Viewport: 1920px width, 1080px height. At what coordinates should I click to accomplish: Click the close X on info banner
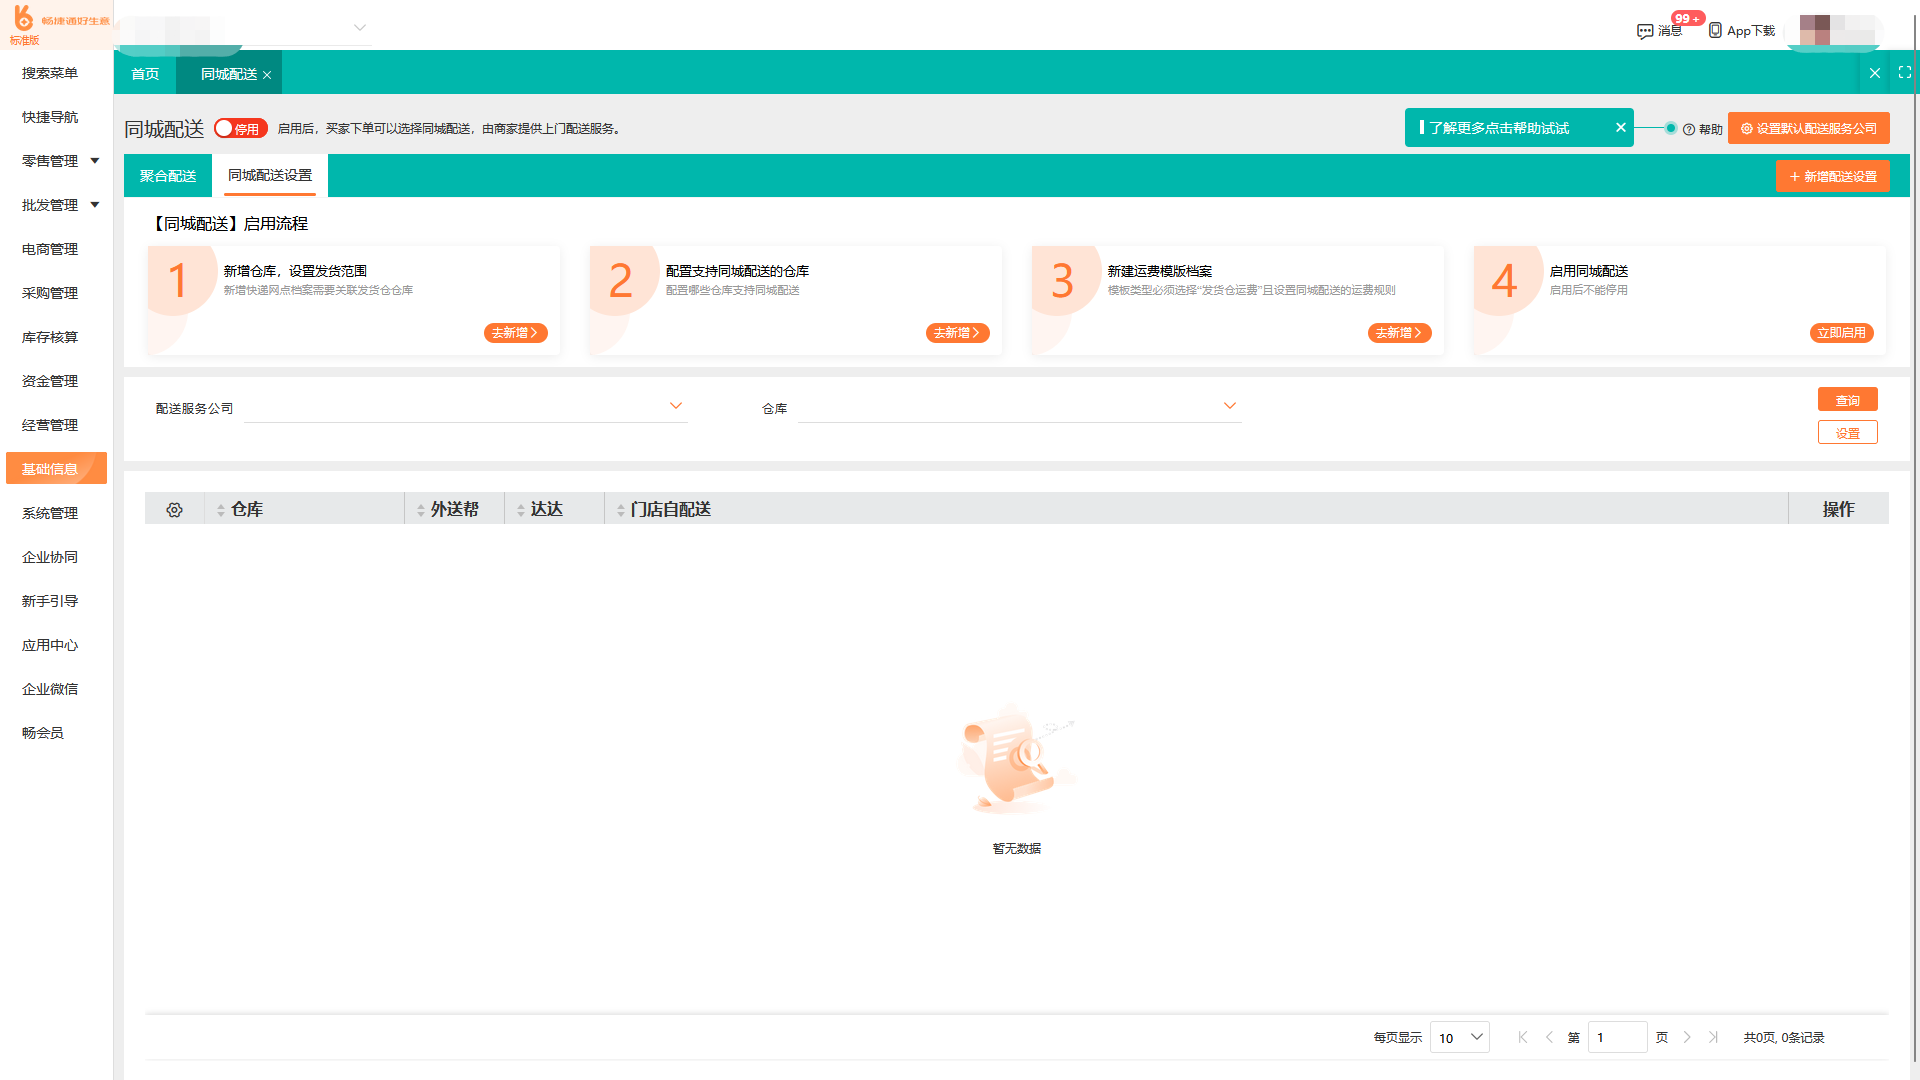tap(1619, 128)
